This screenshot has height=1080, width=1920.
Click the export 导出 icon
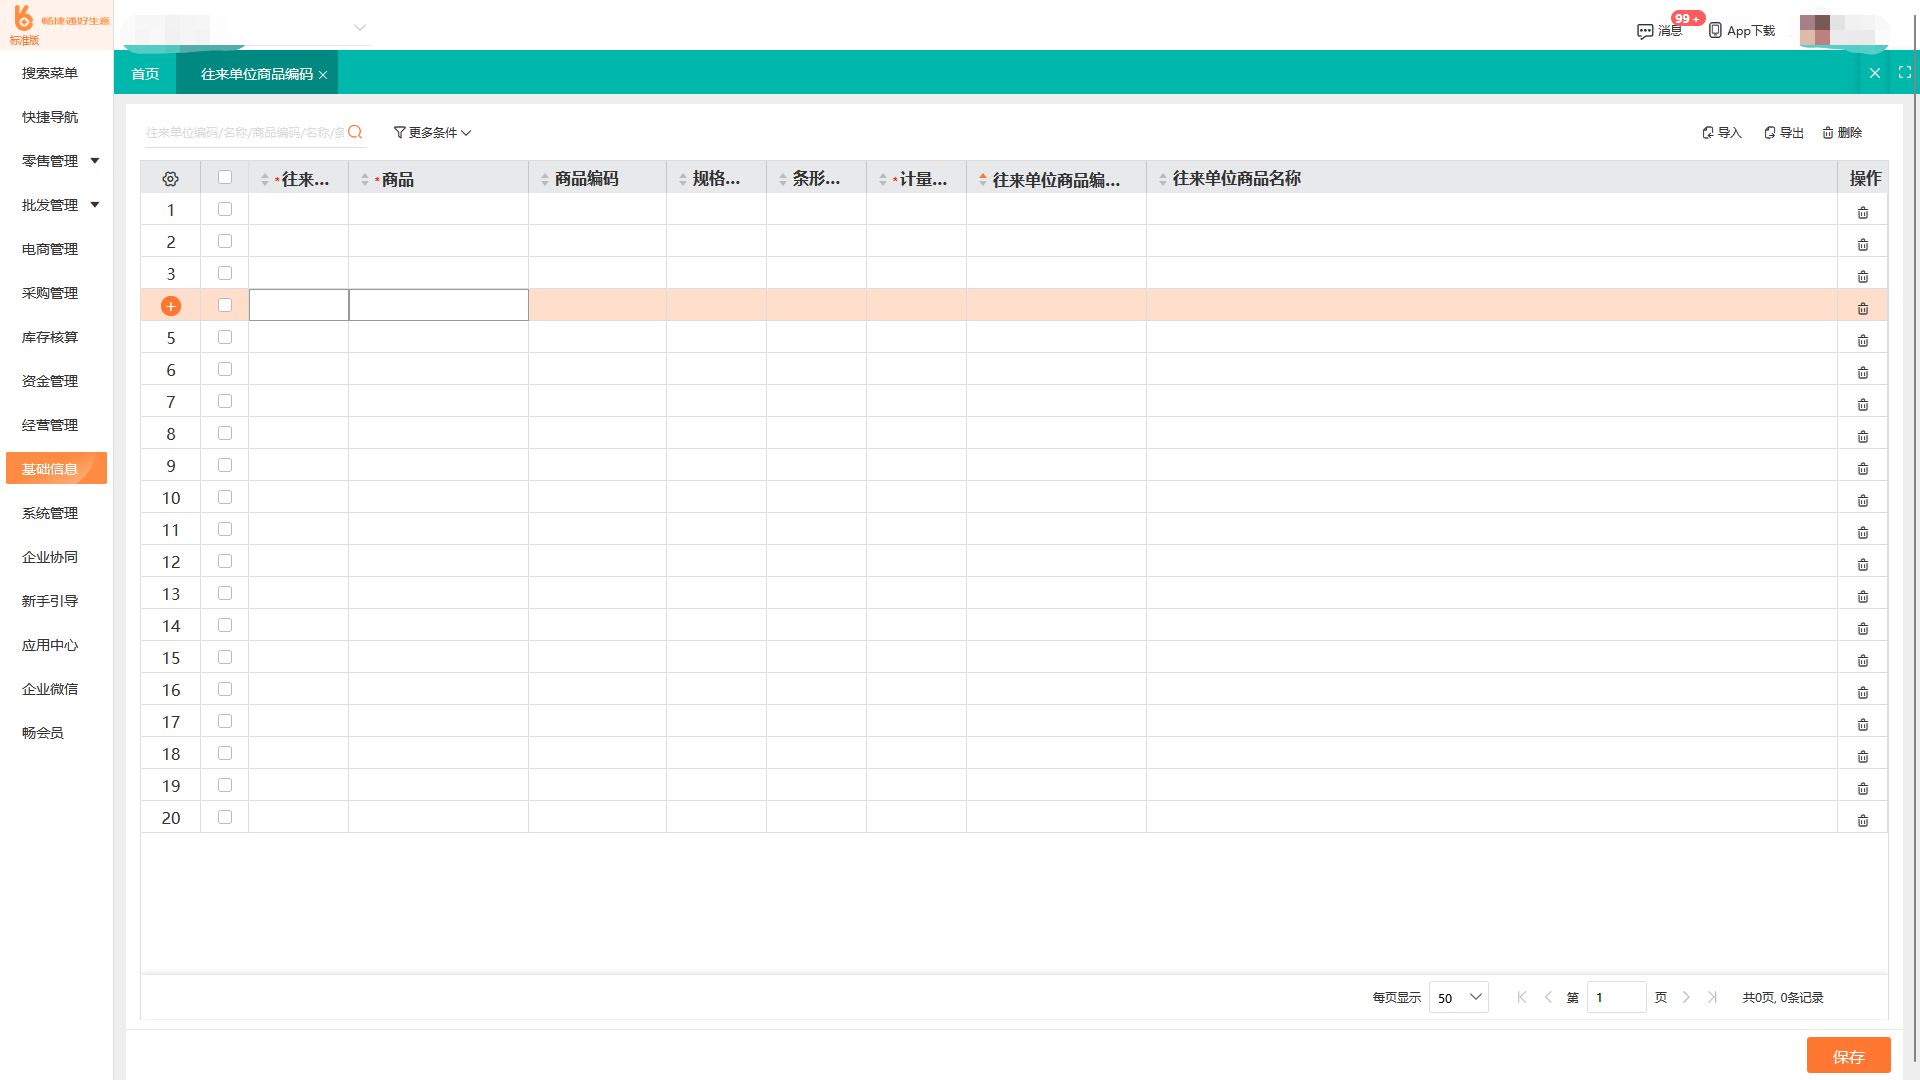tap(1785, 132)
